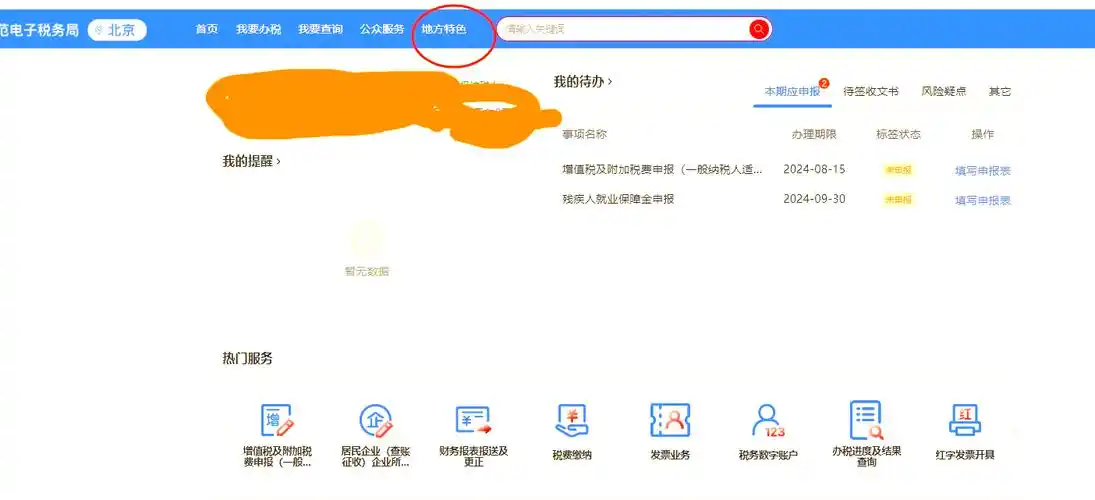Screen dimensions: 1095x500
Task: Expand 我的提醒 with the chevron
Action: point(278,161)
